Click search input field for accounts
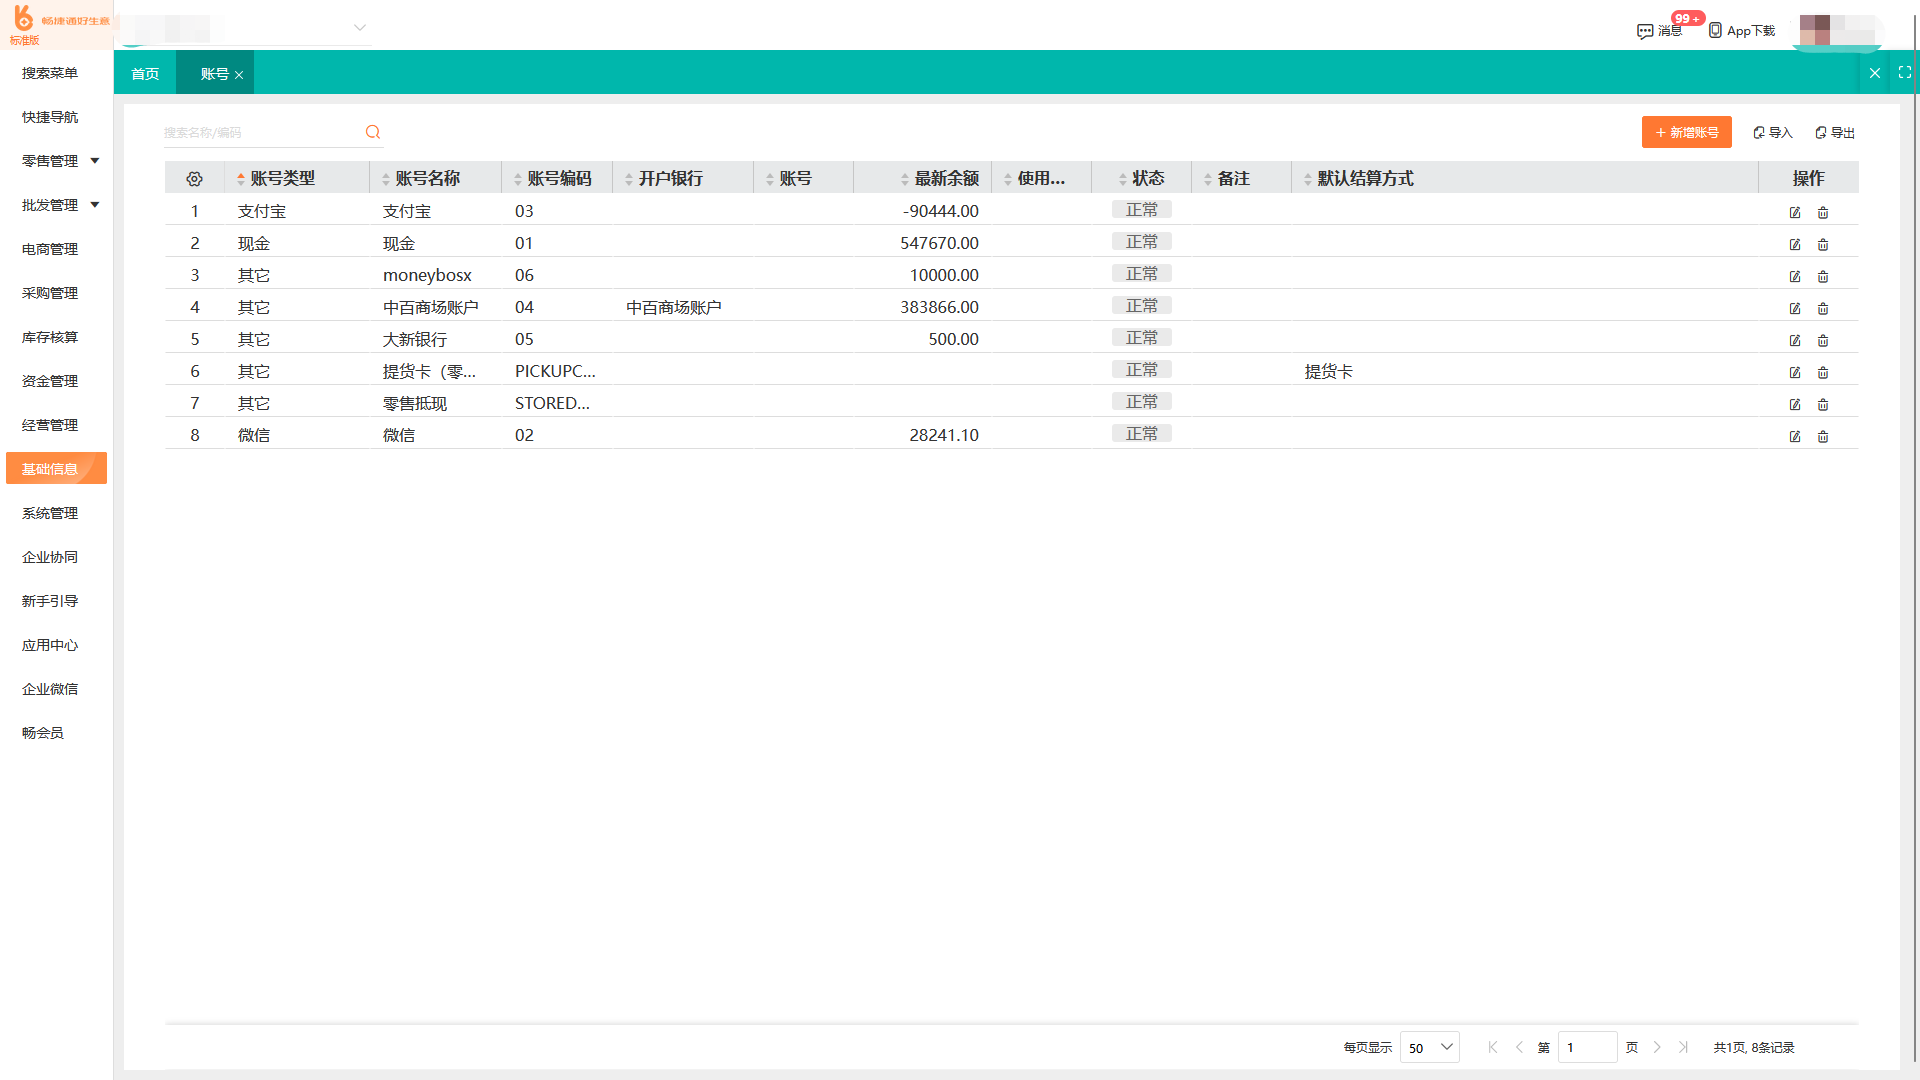Screen dimensions: 1920x1080 [x=258, y=132]
